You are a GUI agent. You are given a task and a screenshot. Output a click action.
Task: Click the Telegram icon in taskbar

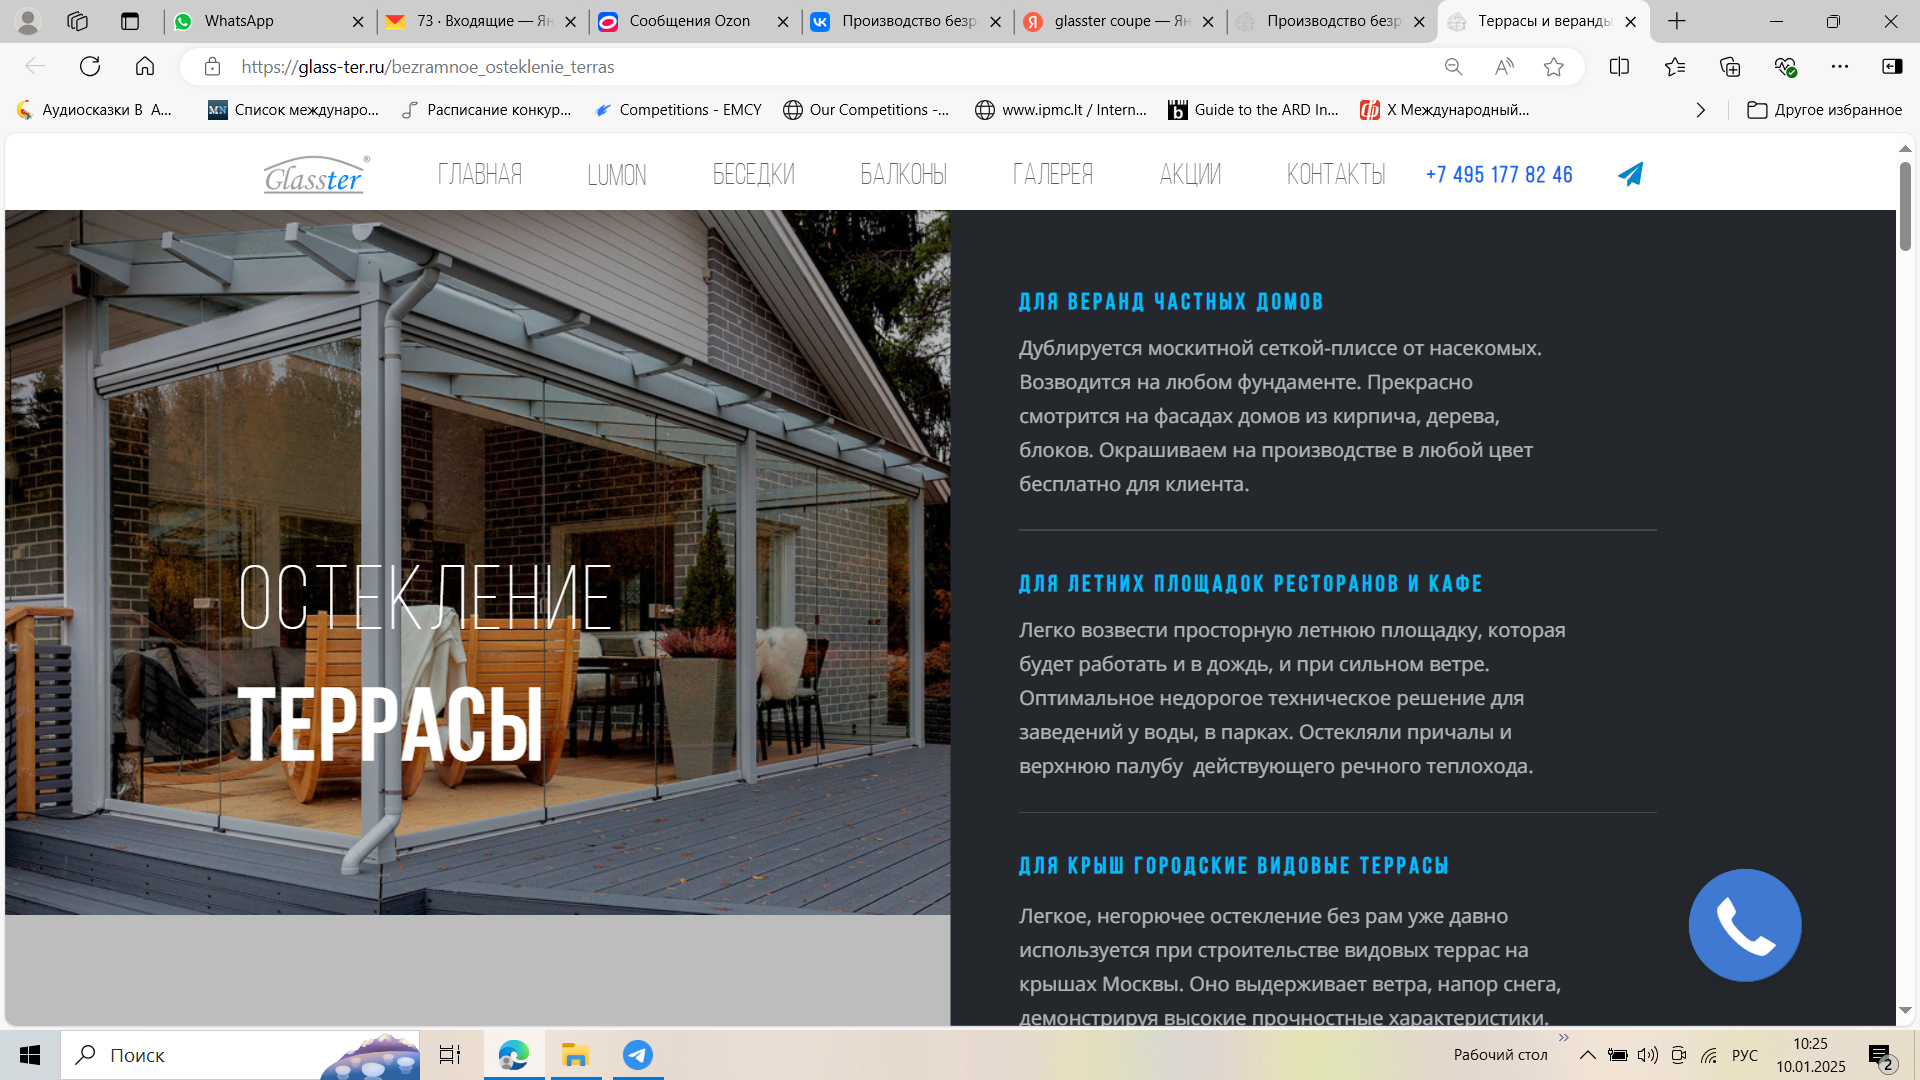click(638, 1054)
